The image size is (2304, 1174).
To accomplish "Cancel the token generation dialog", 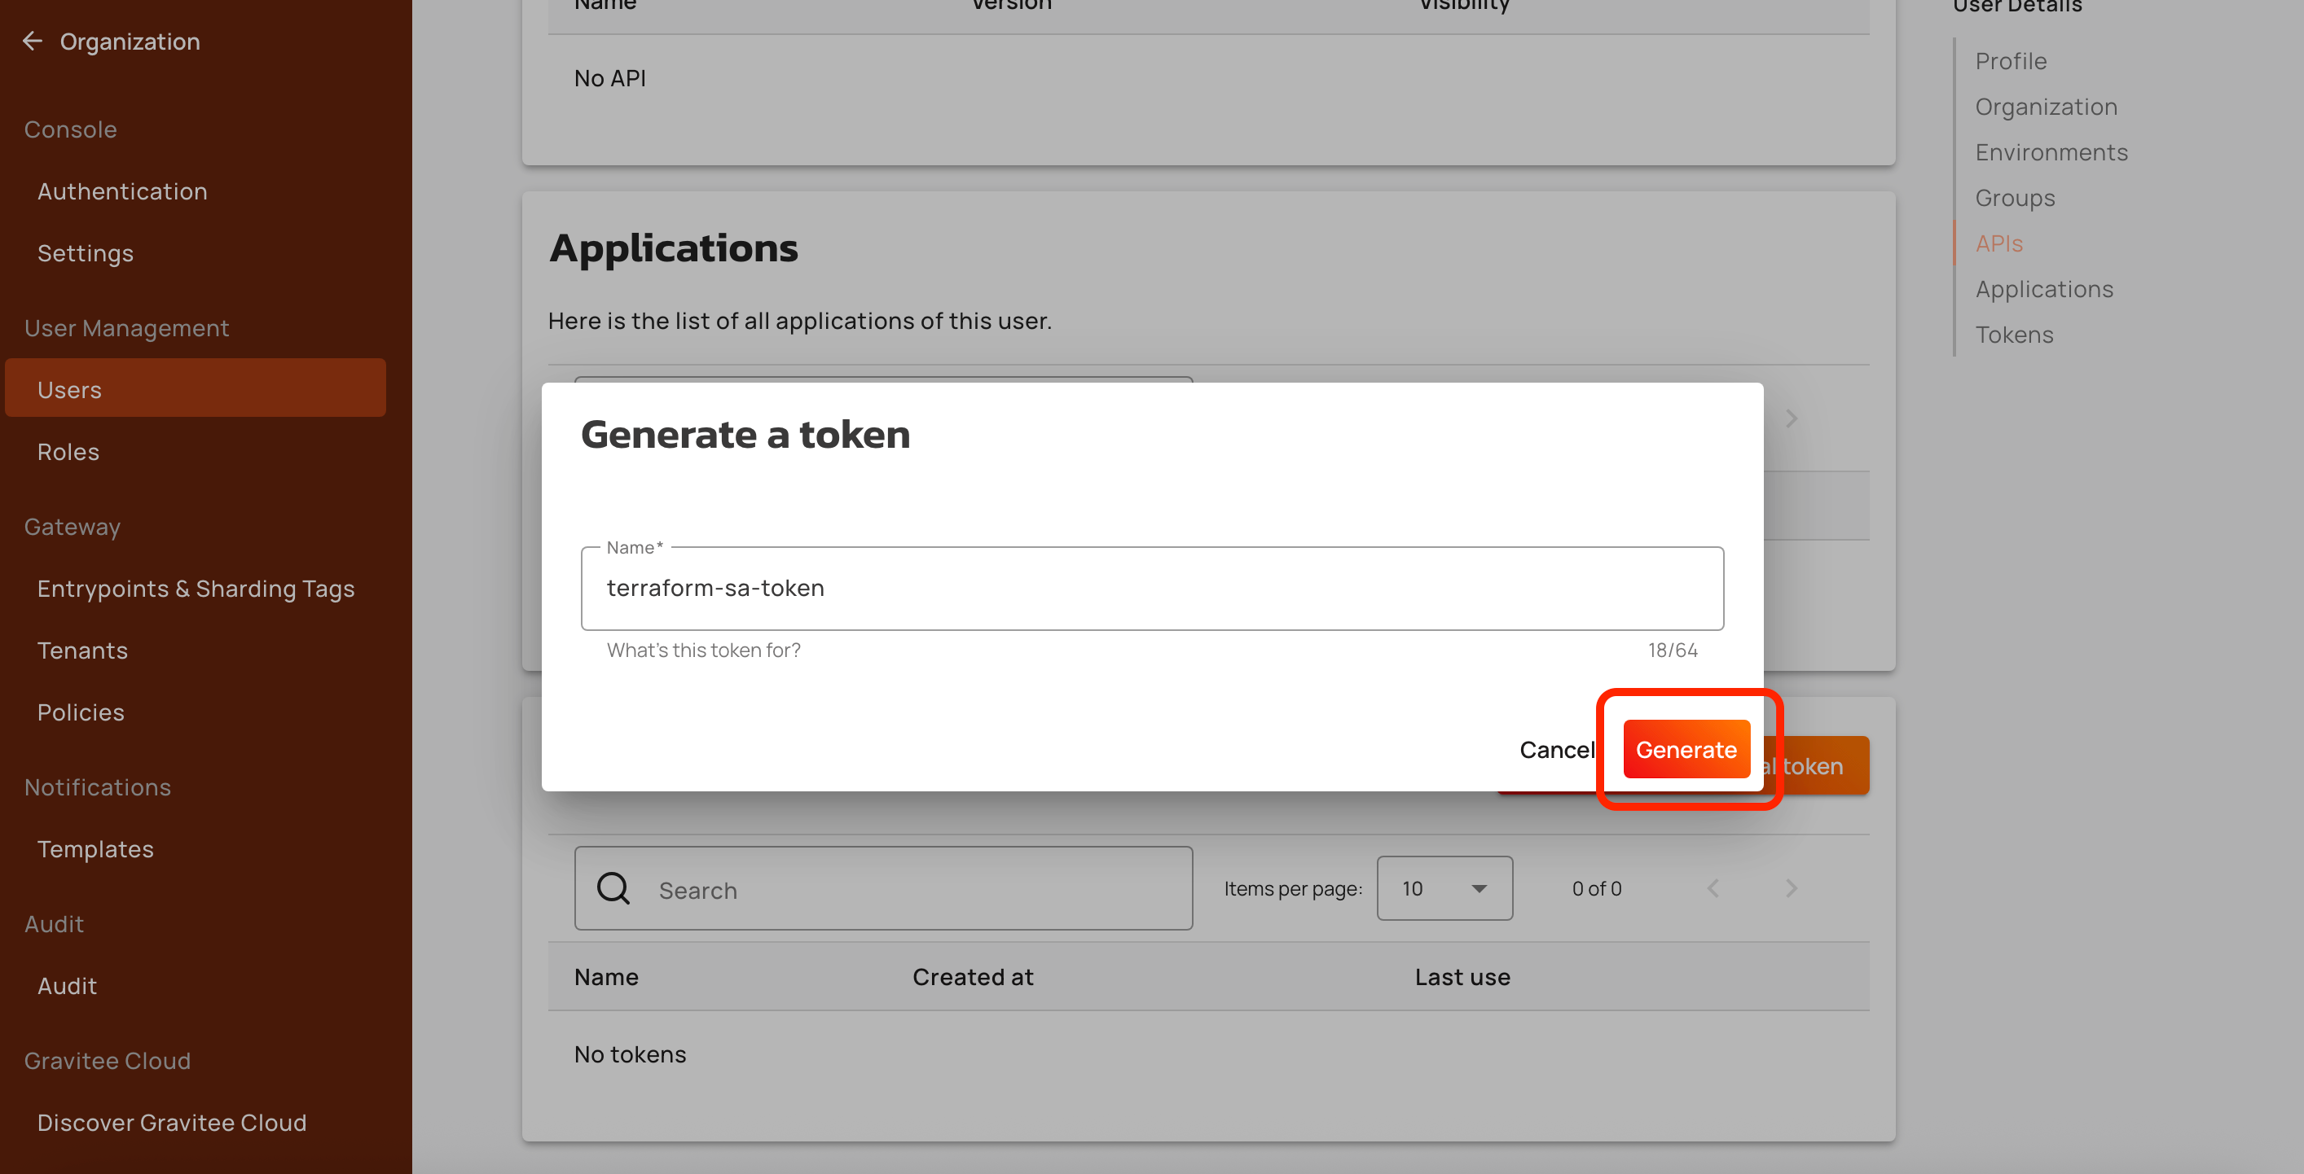I will click(1556, 749).
